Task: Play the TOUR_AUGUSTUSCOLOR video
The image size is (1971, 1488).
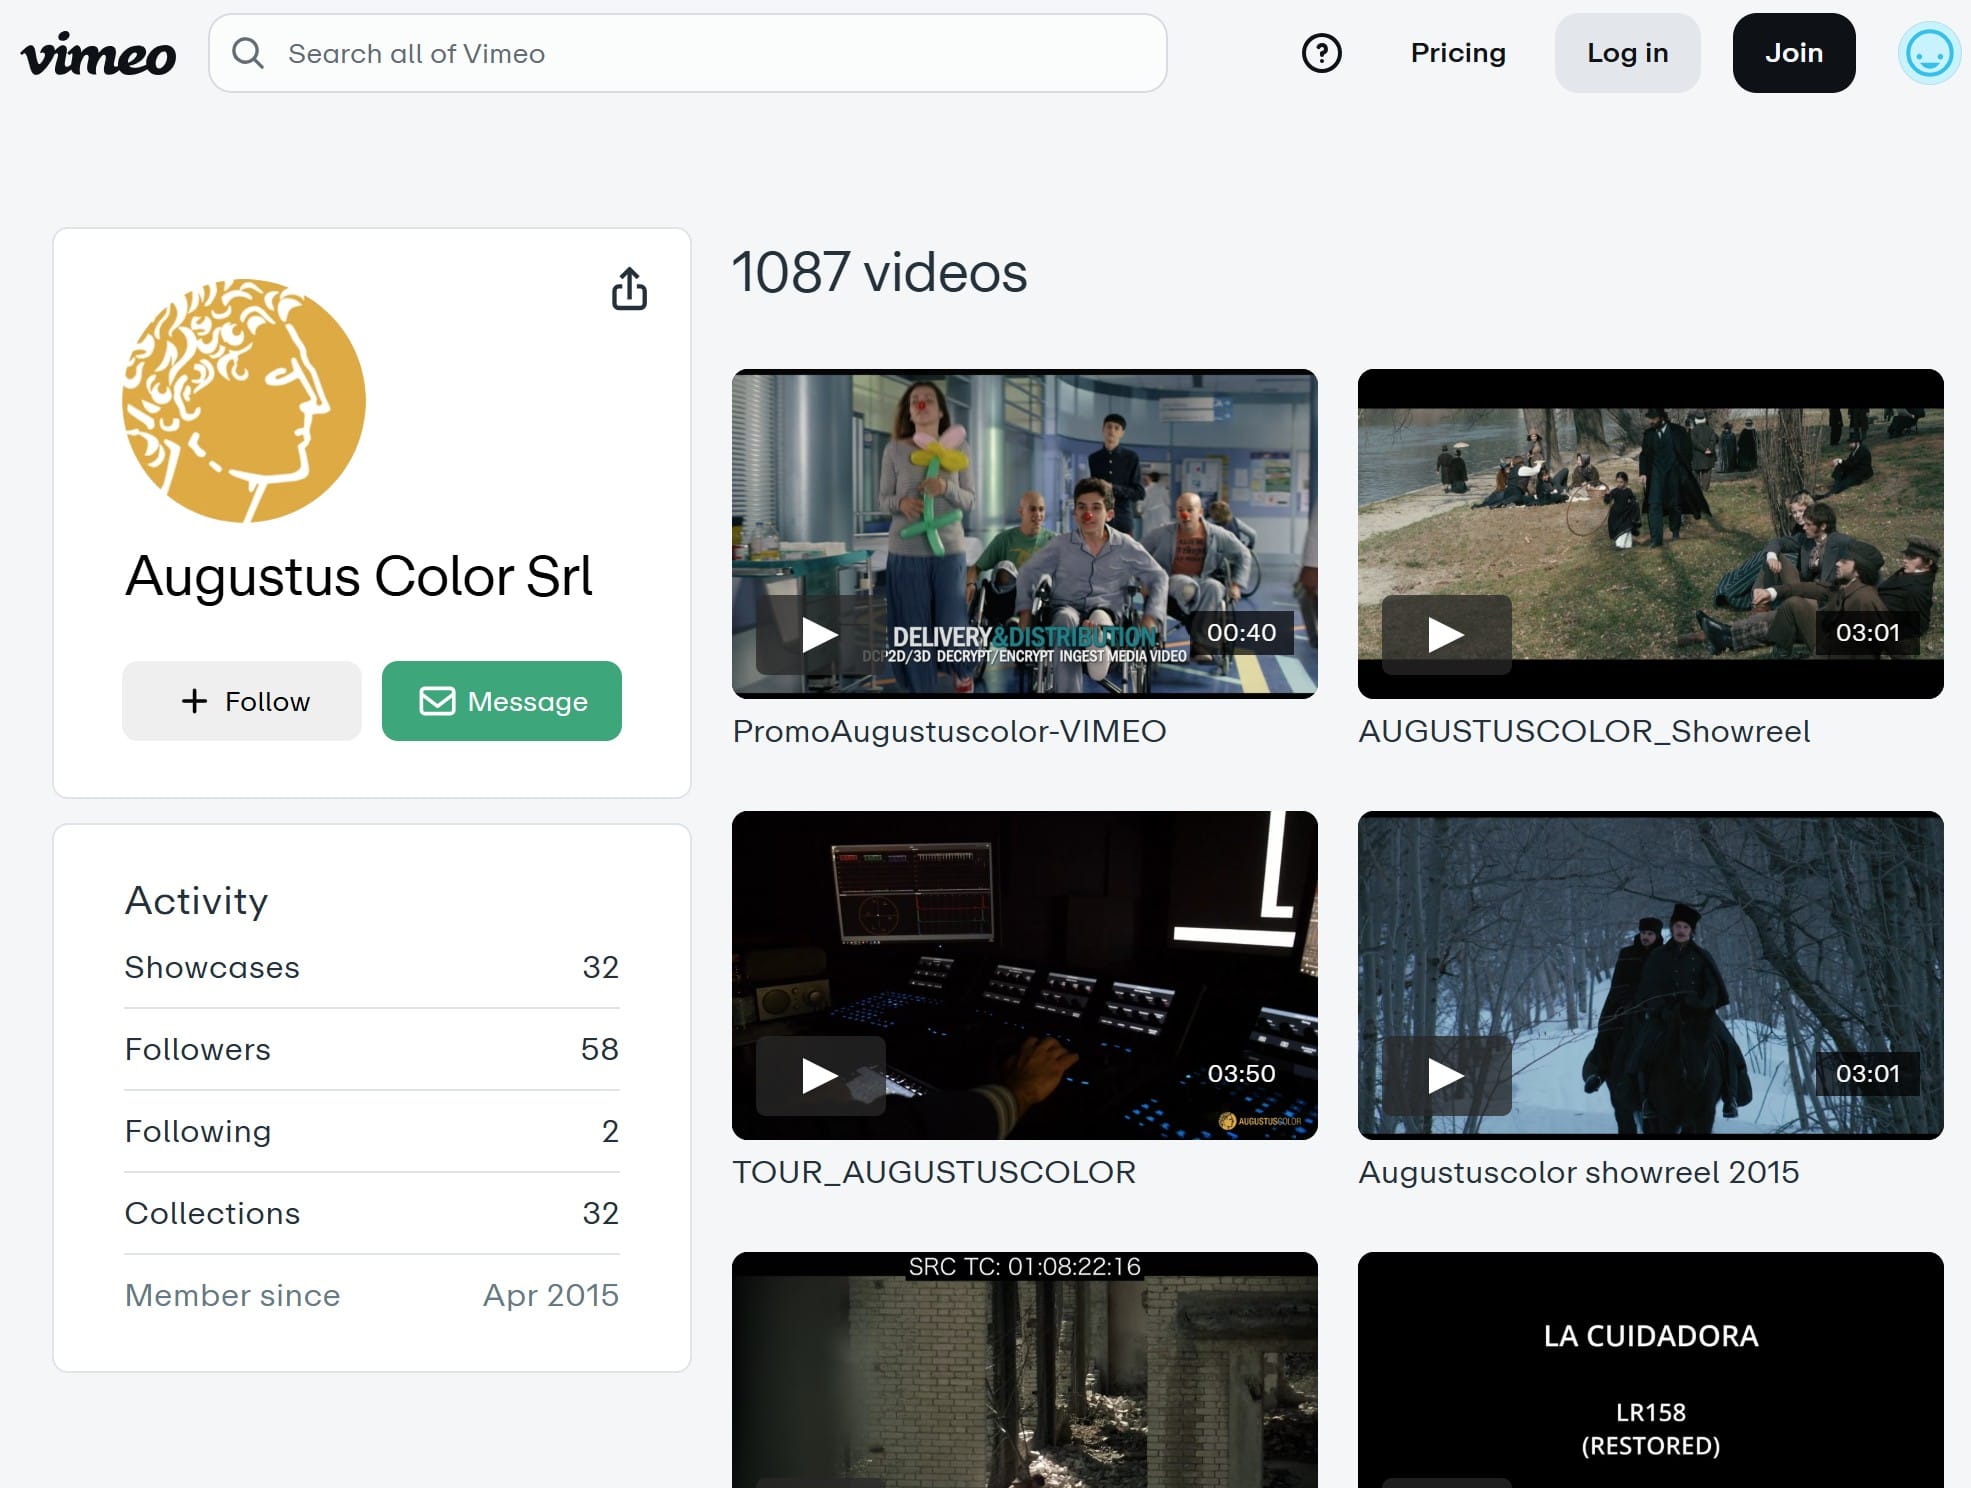Action: (820, 1075)
